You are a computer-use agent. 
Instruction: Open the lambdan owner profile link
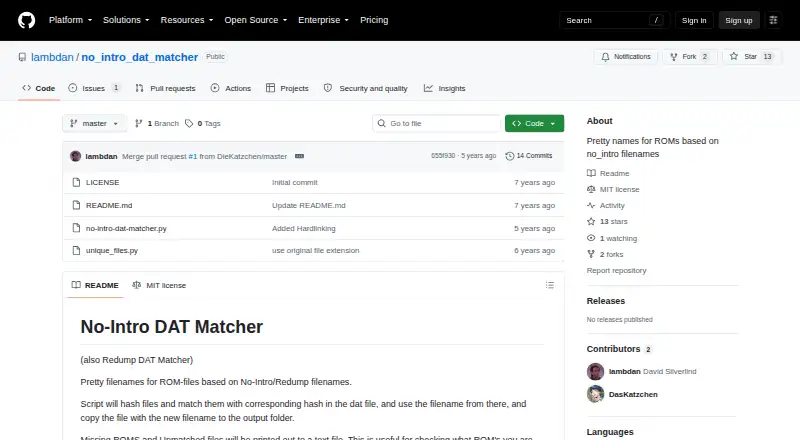click(52, 57)
